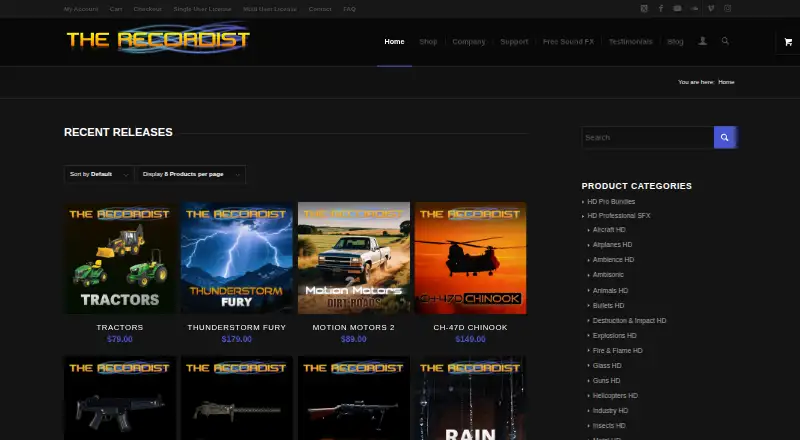Image resolution: width=800 pixels, height=440 pixels.
Task: Open the Shop menu item
Action: [x=428, y=42]
